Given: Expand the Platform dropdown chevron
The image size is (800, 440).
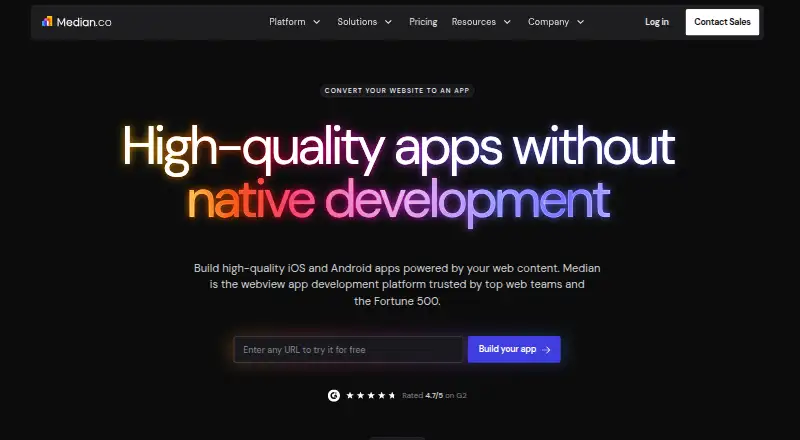Looking at the screenshot, I should 316,22.
